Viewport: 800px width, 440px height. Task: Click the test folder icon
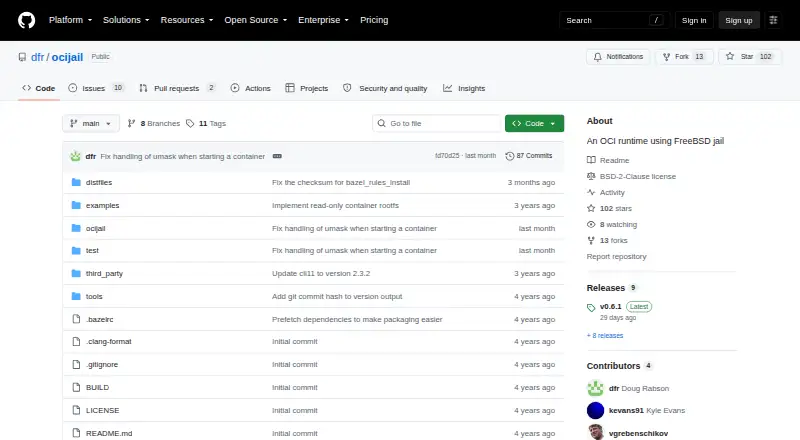point(76,251)
